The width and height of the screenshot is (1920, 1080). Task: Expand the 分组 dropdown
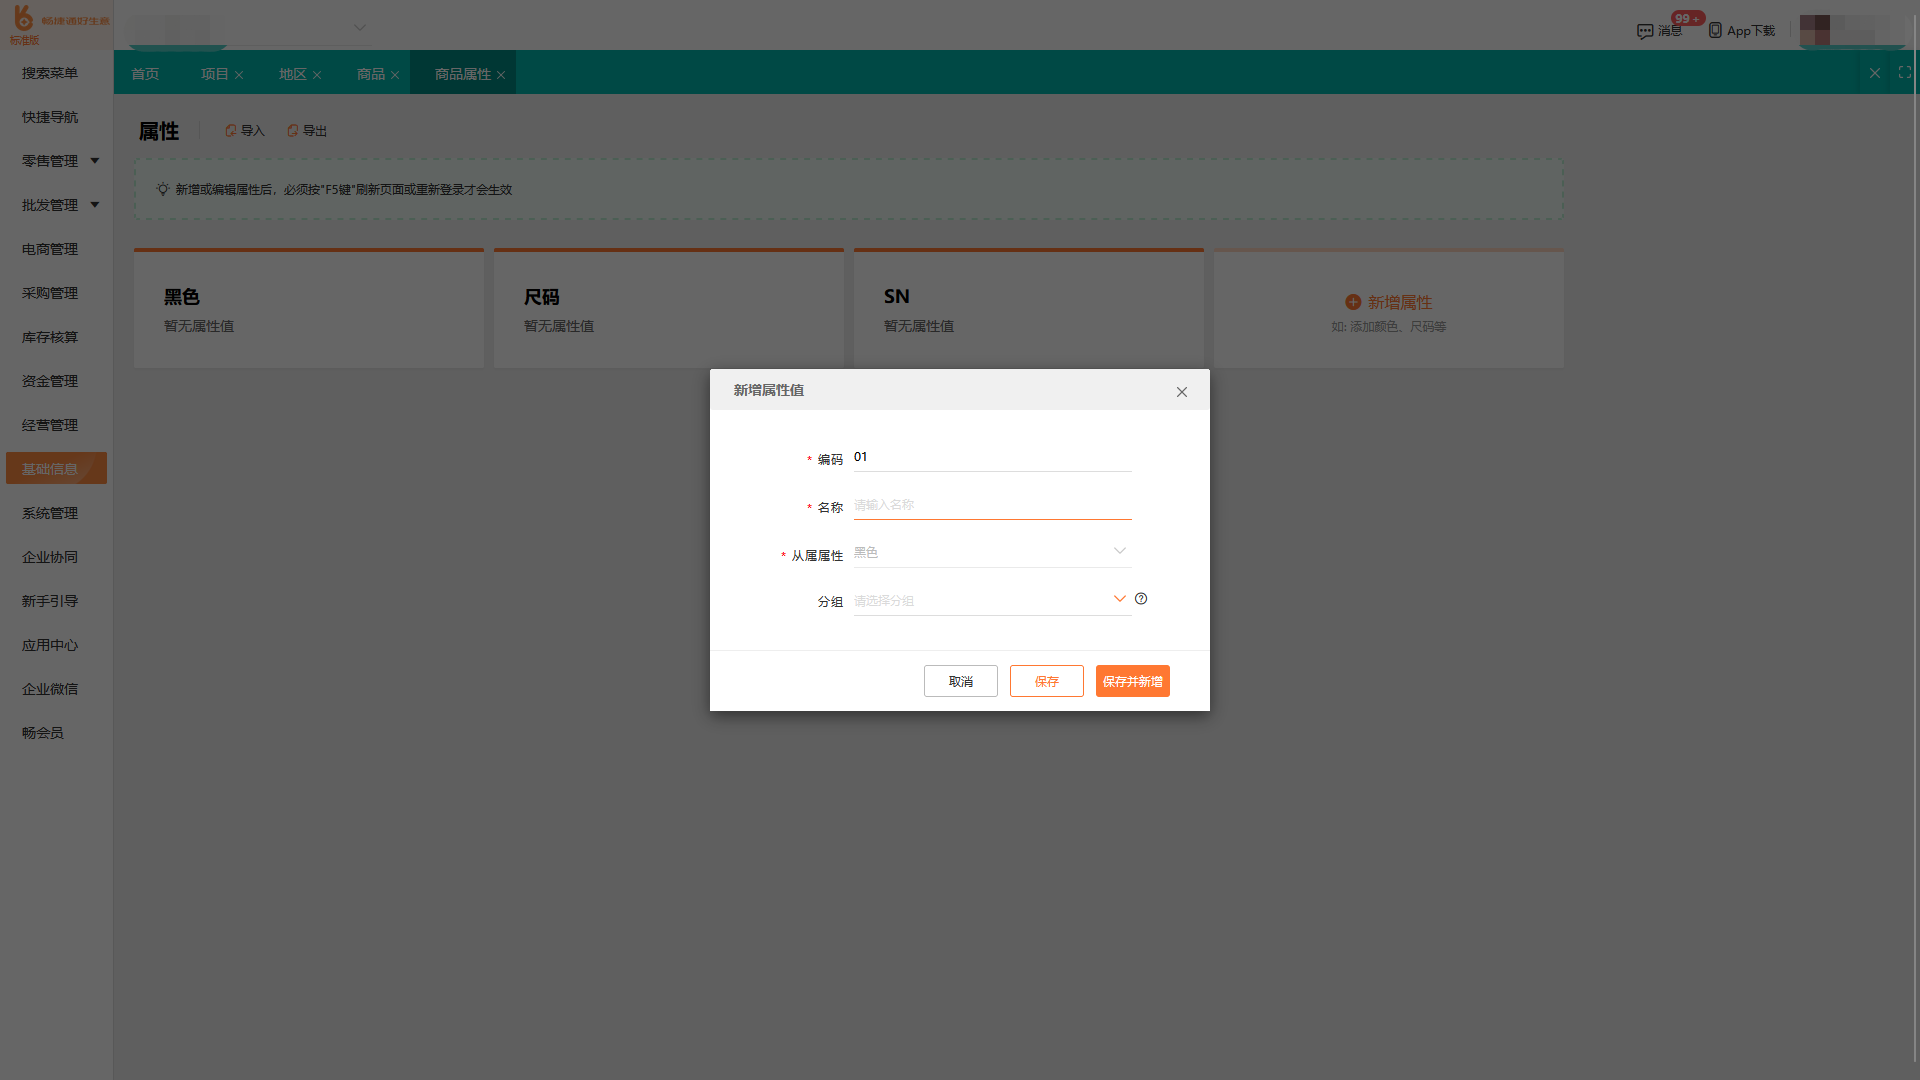(1120, 600)
